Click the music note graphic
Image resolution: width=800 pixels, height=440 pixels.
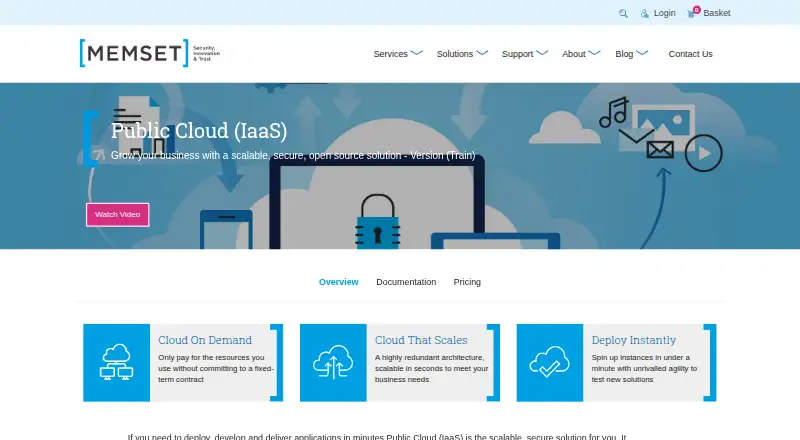coord(613,112)
